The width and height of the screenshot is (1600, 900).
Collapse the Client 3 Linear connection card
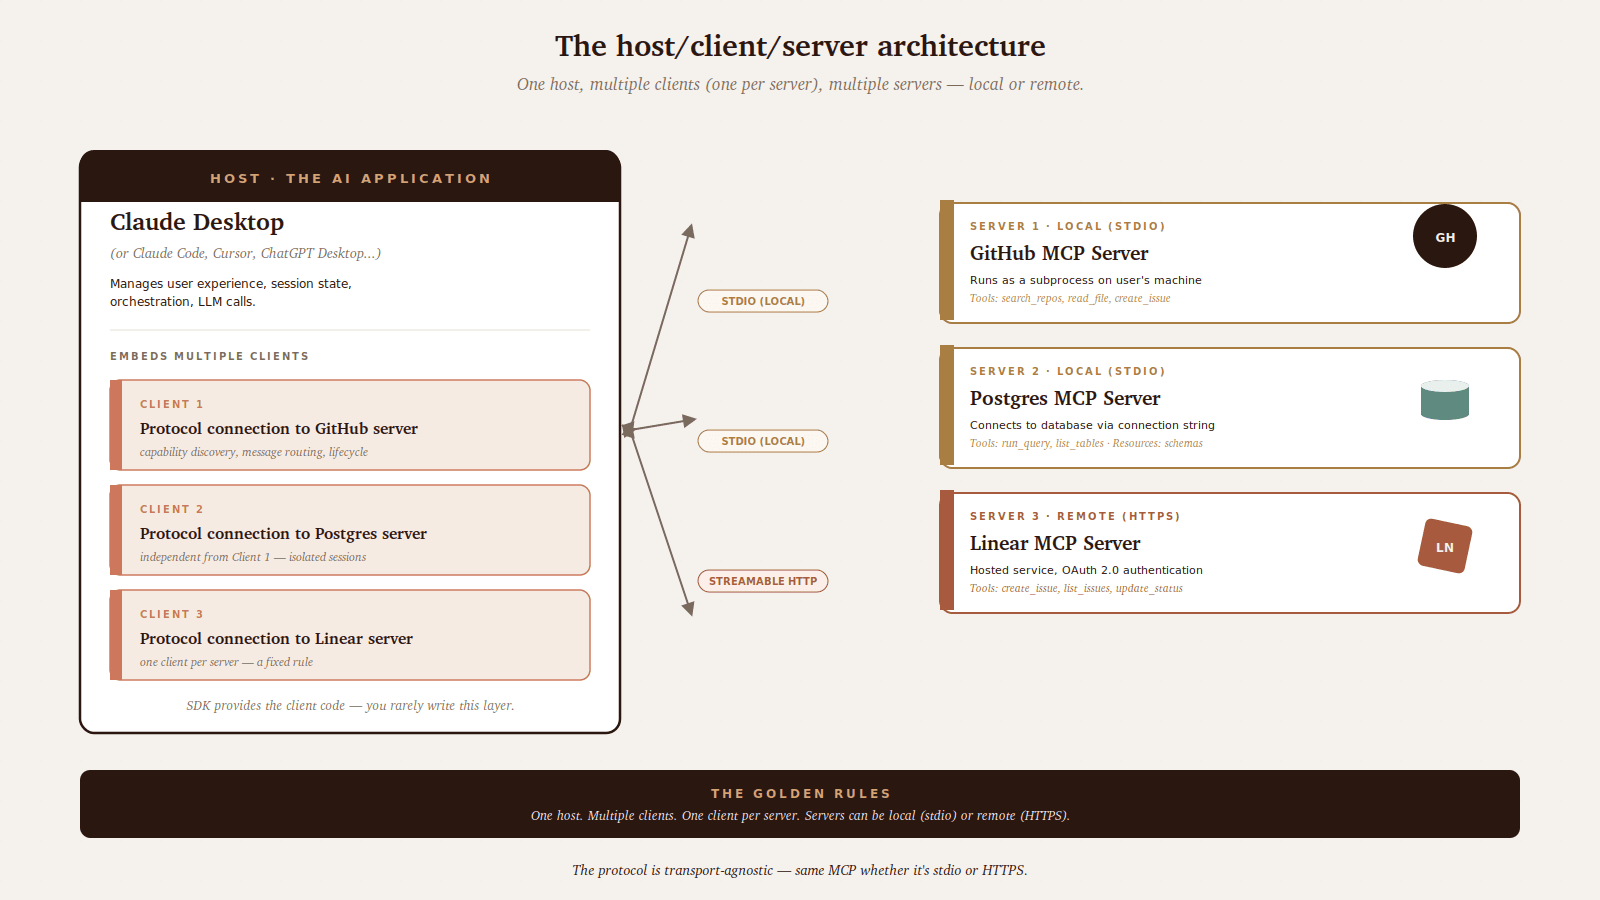tap(350, 635)
